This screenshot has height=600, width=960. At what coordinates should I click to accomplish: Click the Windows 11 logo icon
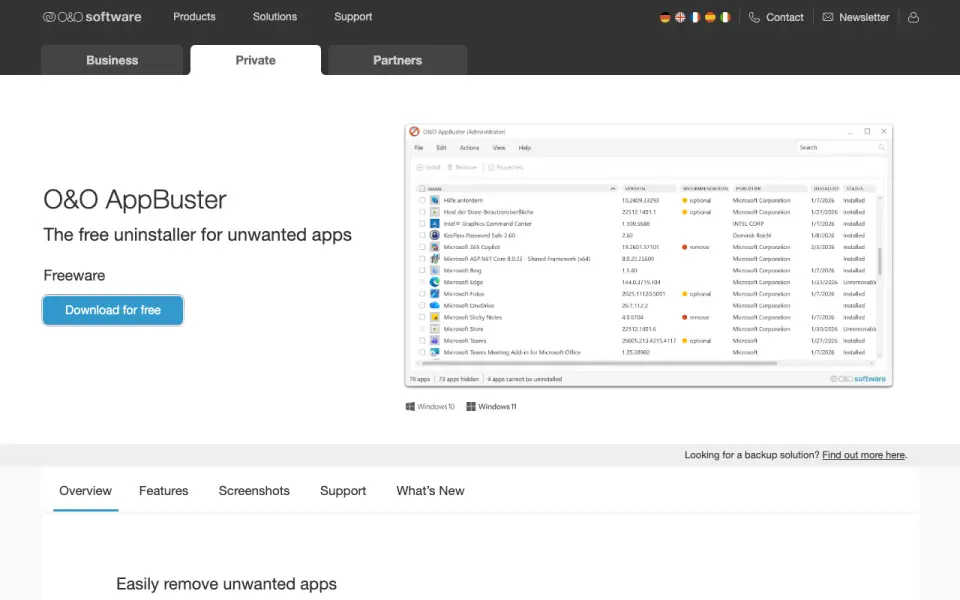(471, 407)
